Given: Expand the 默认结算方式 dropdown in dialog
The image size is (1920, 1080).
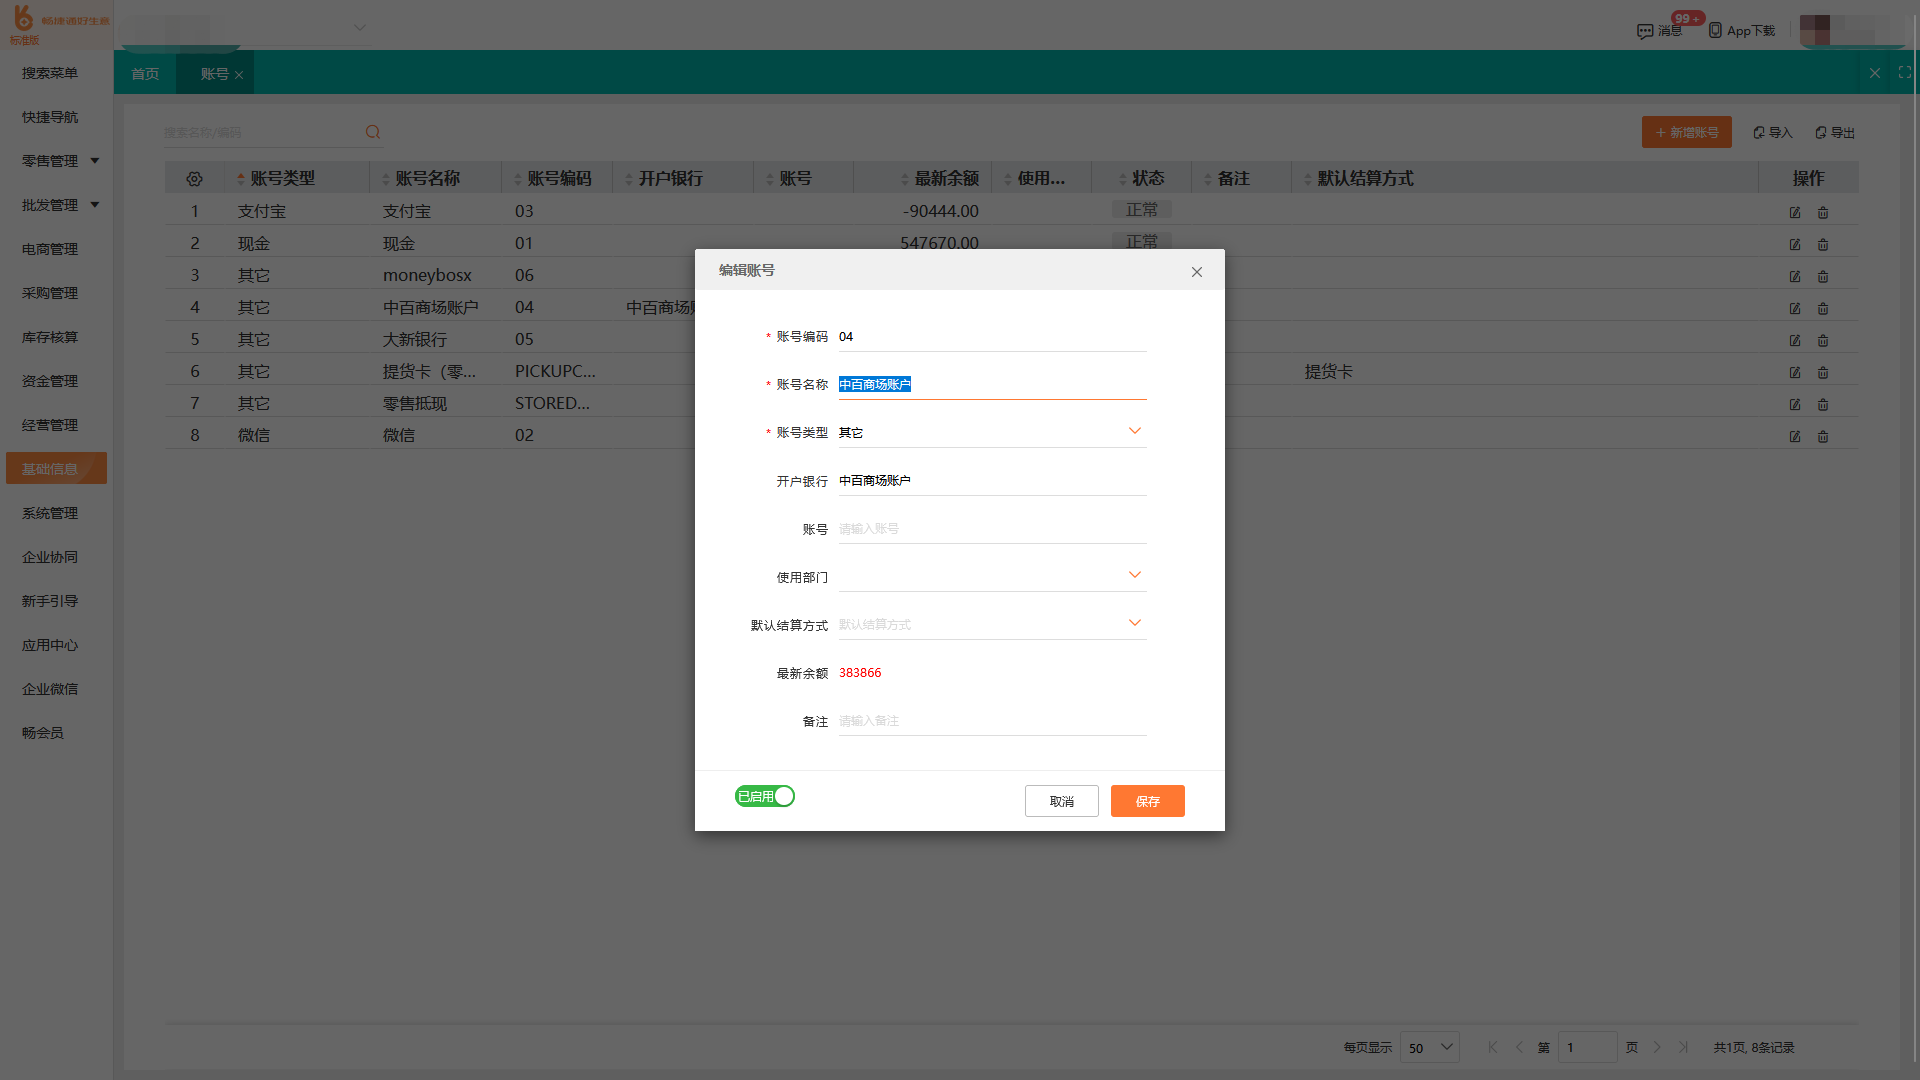Looking at the screenshot, I should coord(1135,624).
